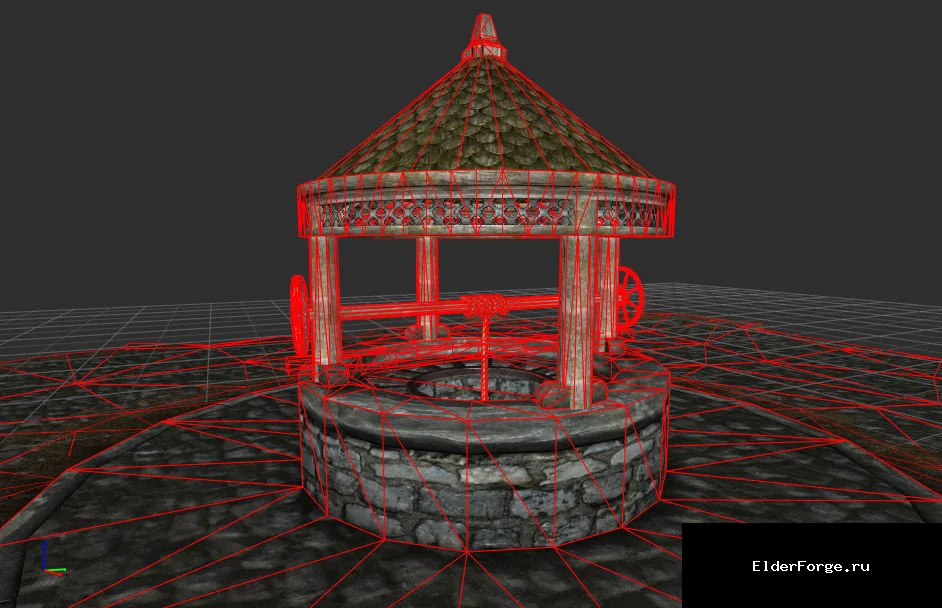This screenshot has height=608, width=942.
Task: Pick the right spoked crank wheel
Action: coord(629,297)
